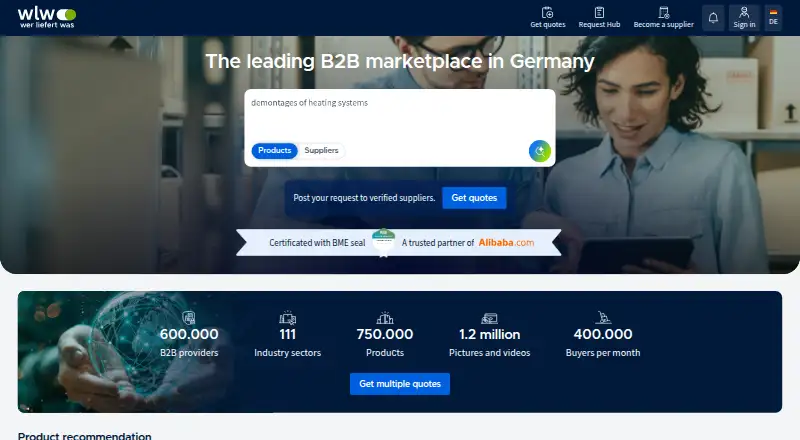This screenshot has height=440, width=800.
Task: Open the Get quotes header icon
Action: 547,13
